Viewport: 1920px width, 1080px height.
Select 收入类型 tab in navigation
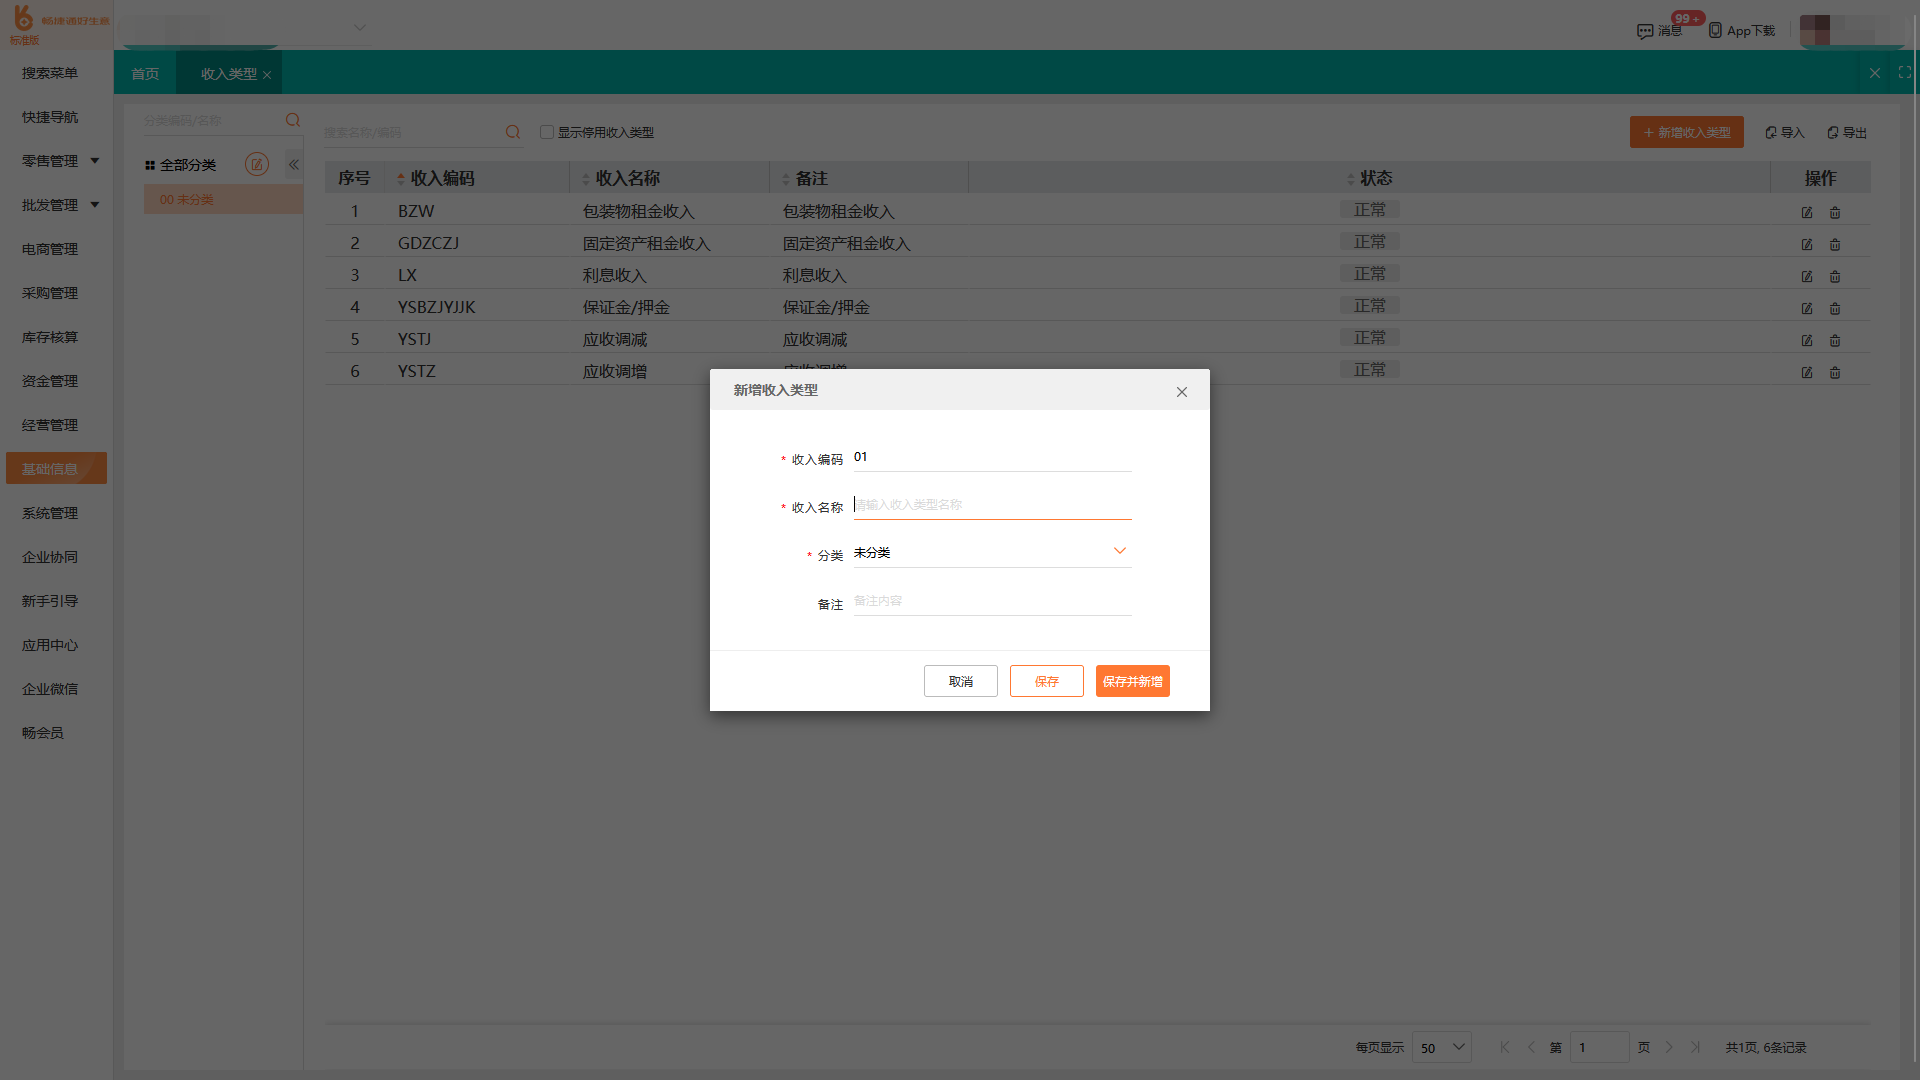click(227, 73)
